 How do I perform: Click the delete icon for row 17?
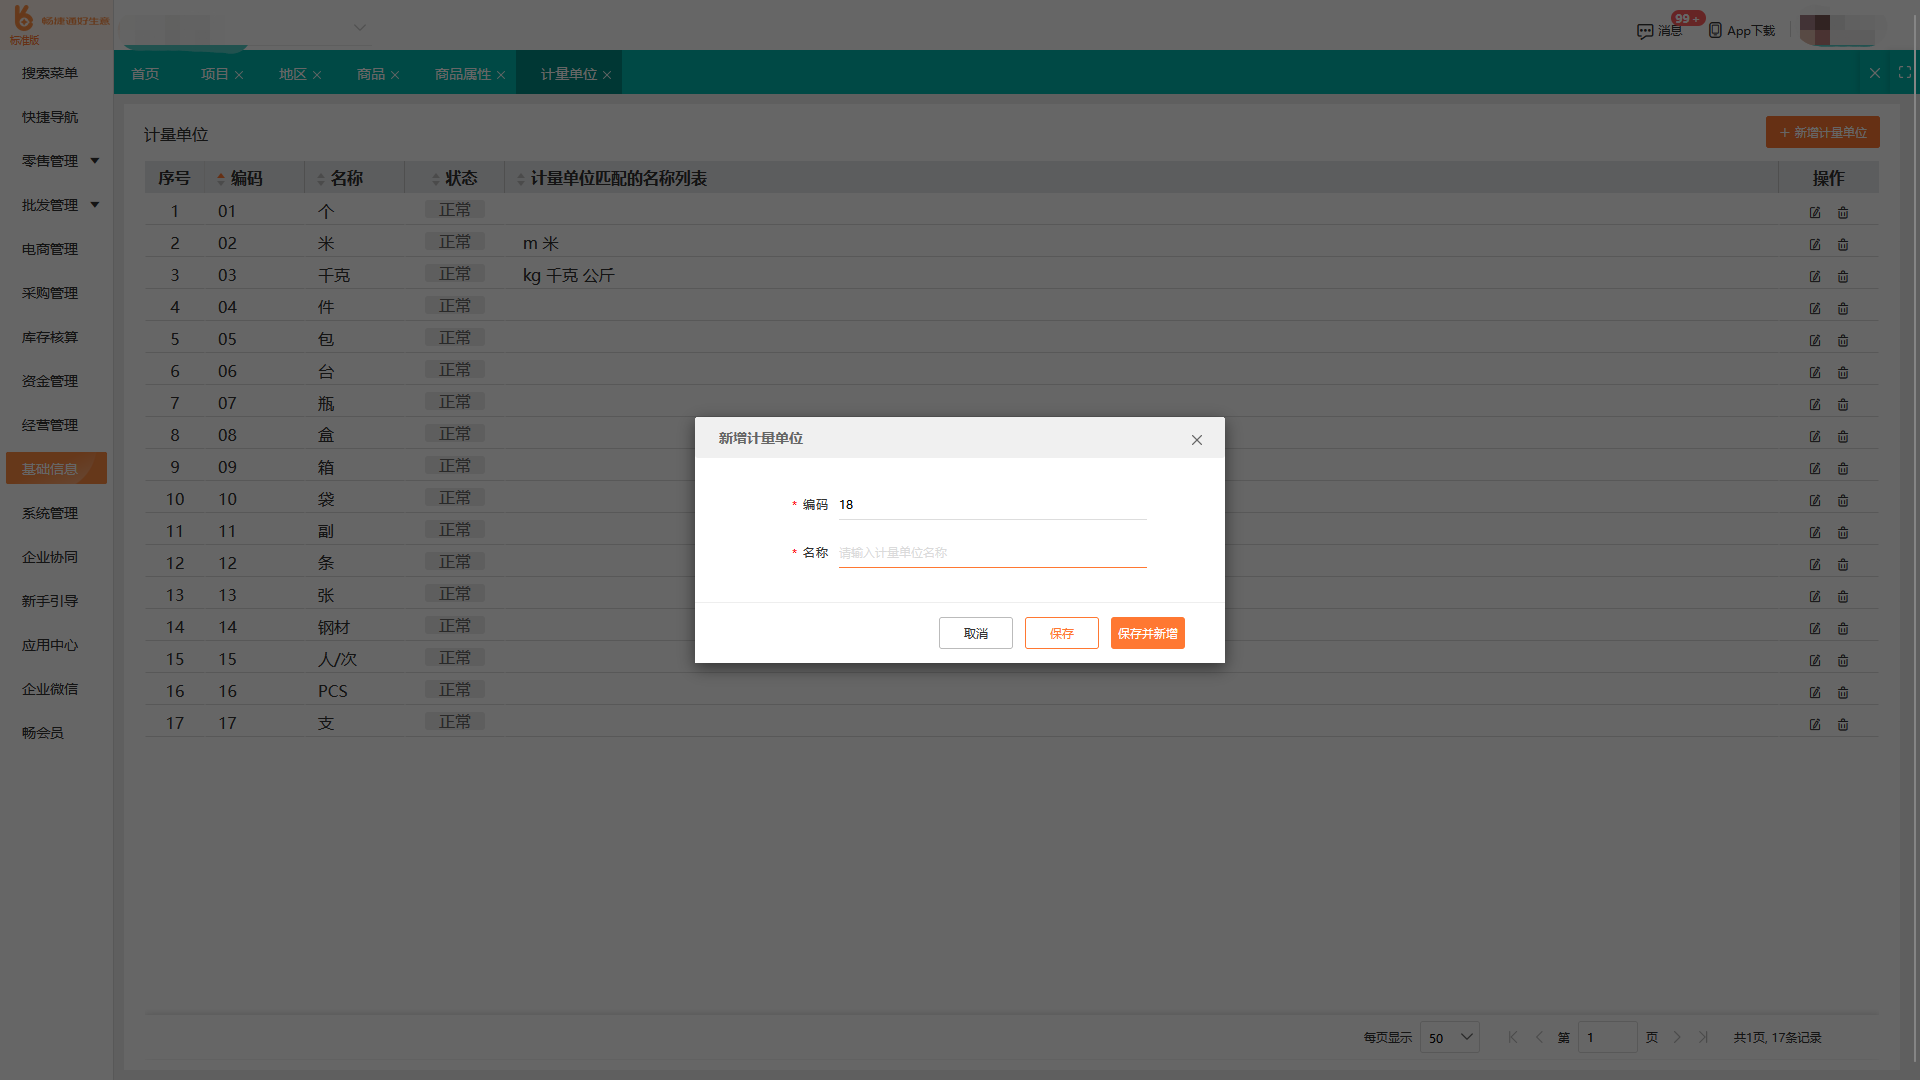click(1844, 724)
